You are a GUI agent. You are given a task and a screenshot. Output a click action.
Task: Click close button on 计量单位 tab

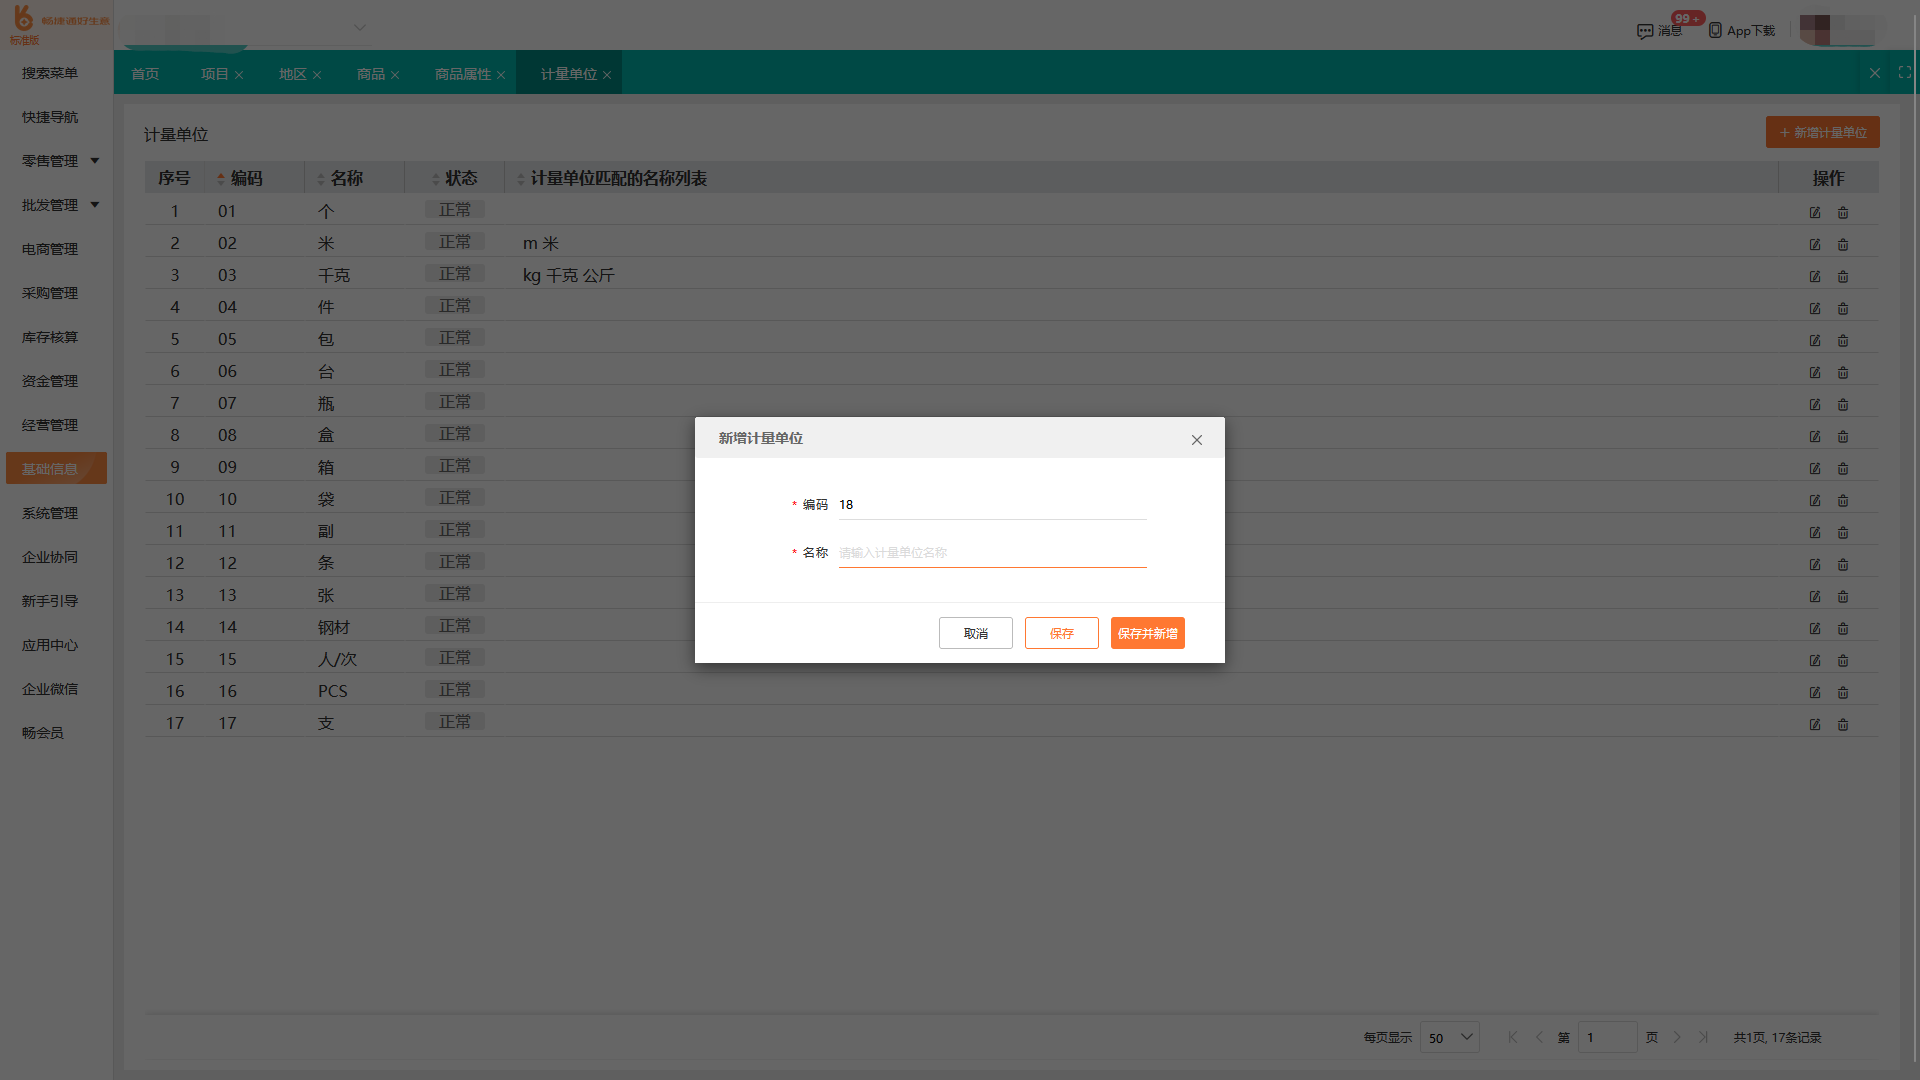(x=608, y=74)
